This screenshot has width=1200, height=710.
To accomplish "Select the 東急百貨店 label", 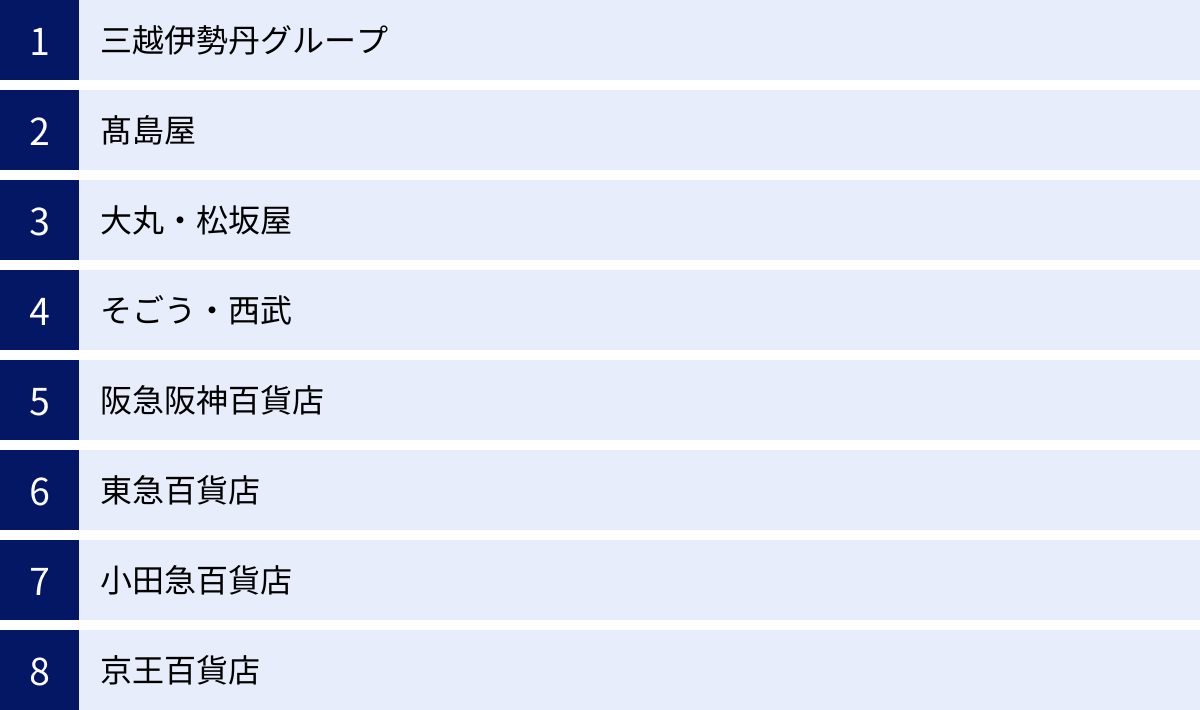I will coord(180,491).
